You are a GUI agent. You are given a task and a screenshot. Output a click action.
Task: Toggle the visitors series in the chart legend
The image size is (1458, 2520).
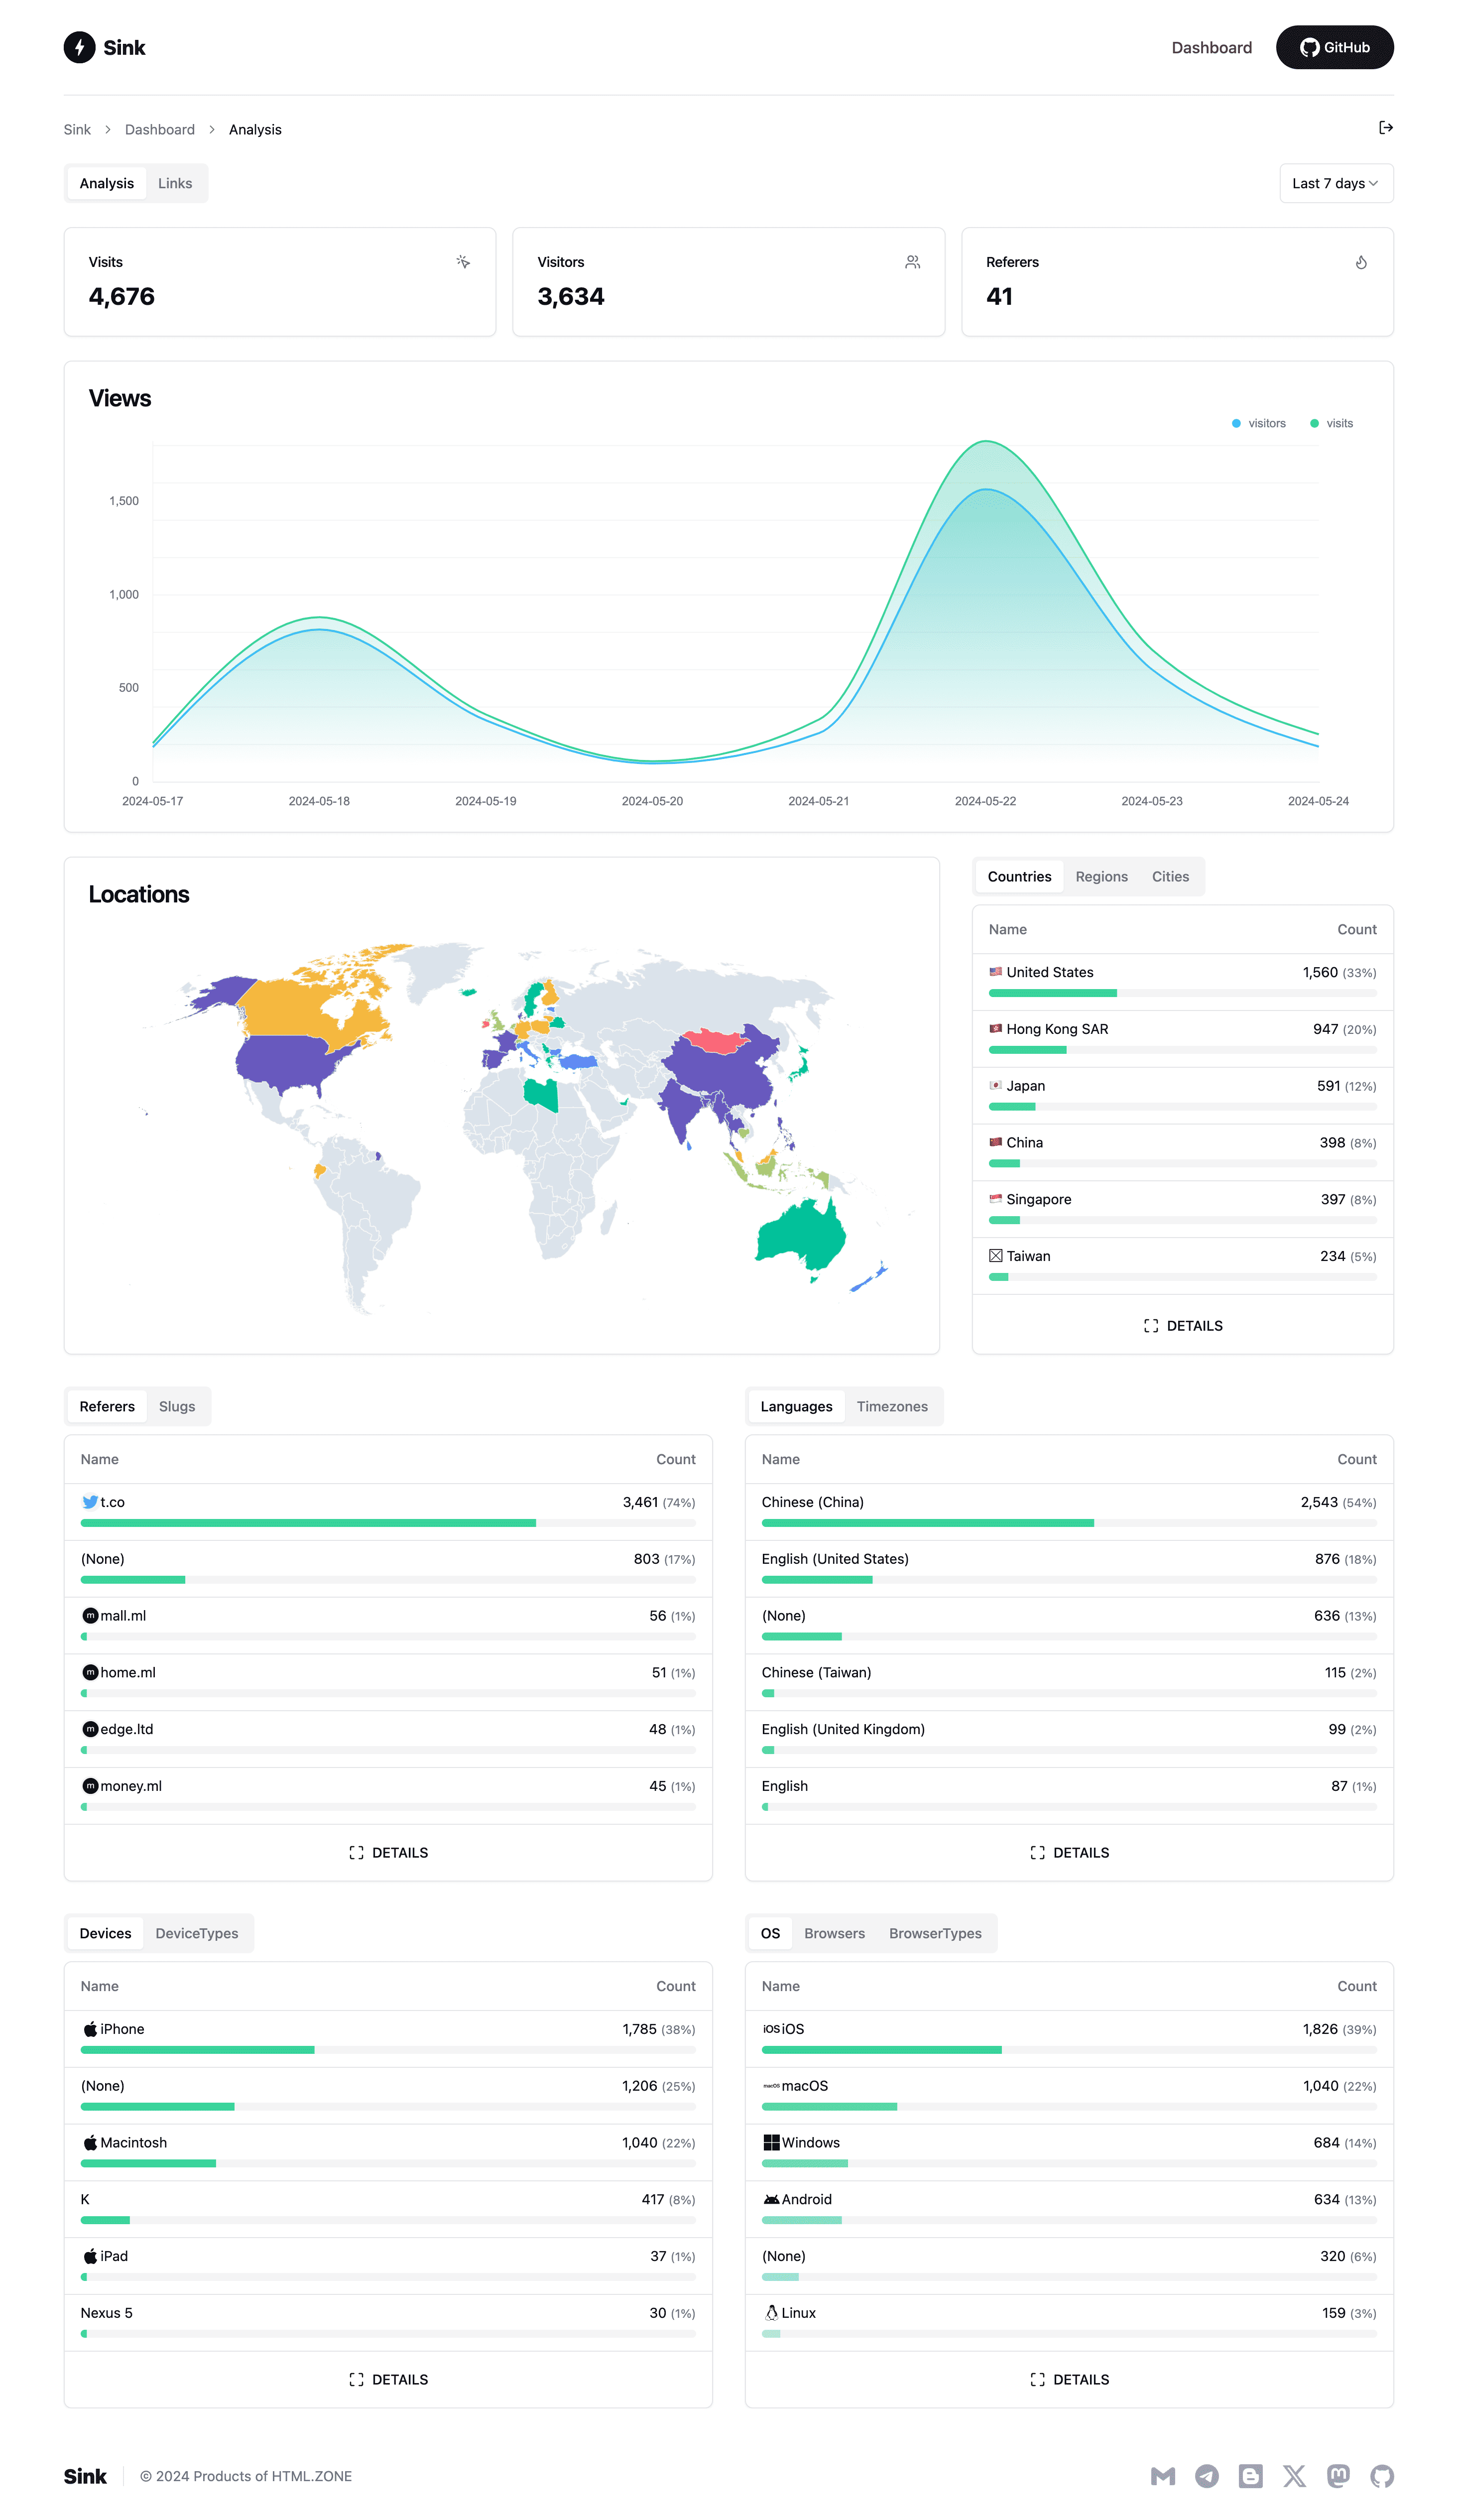tap(1258, 423)
